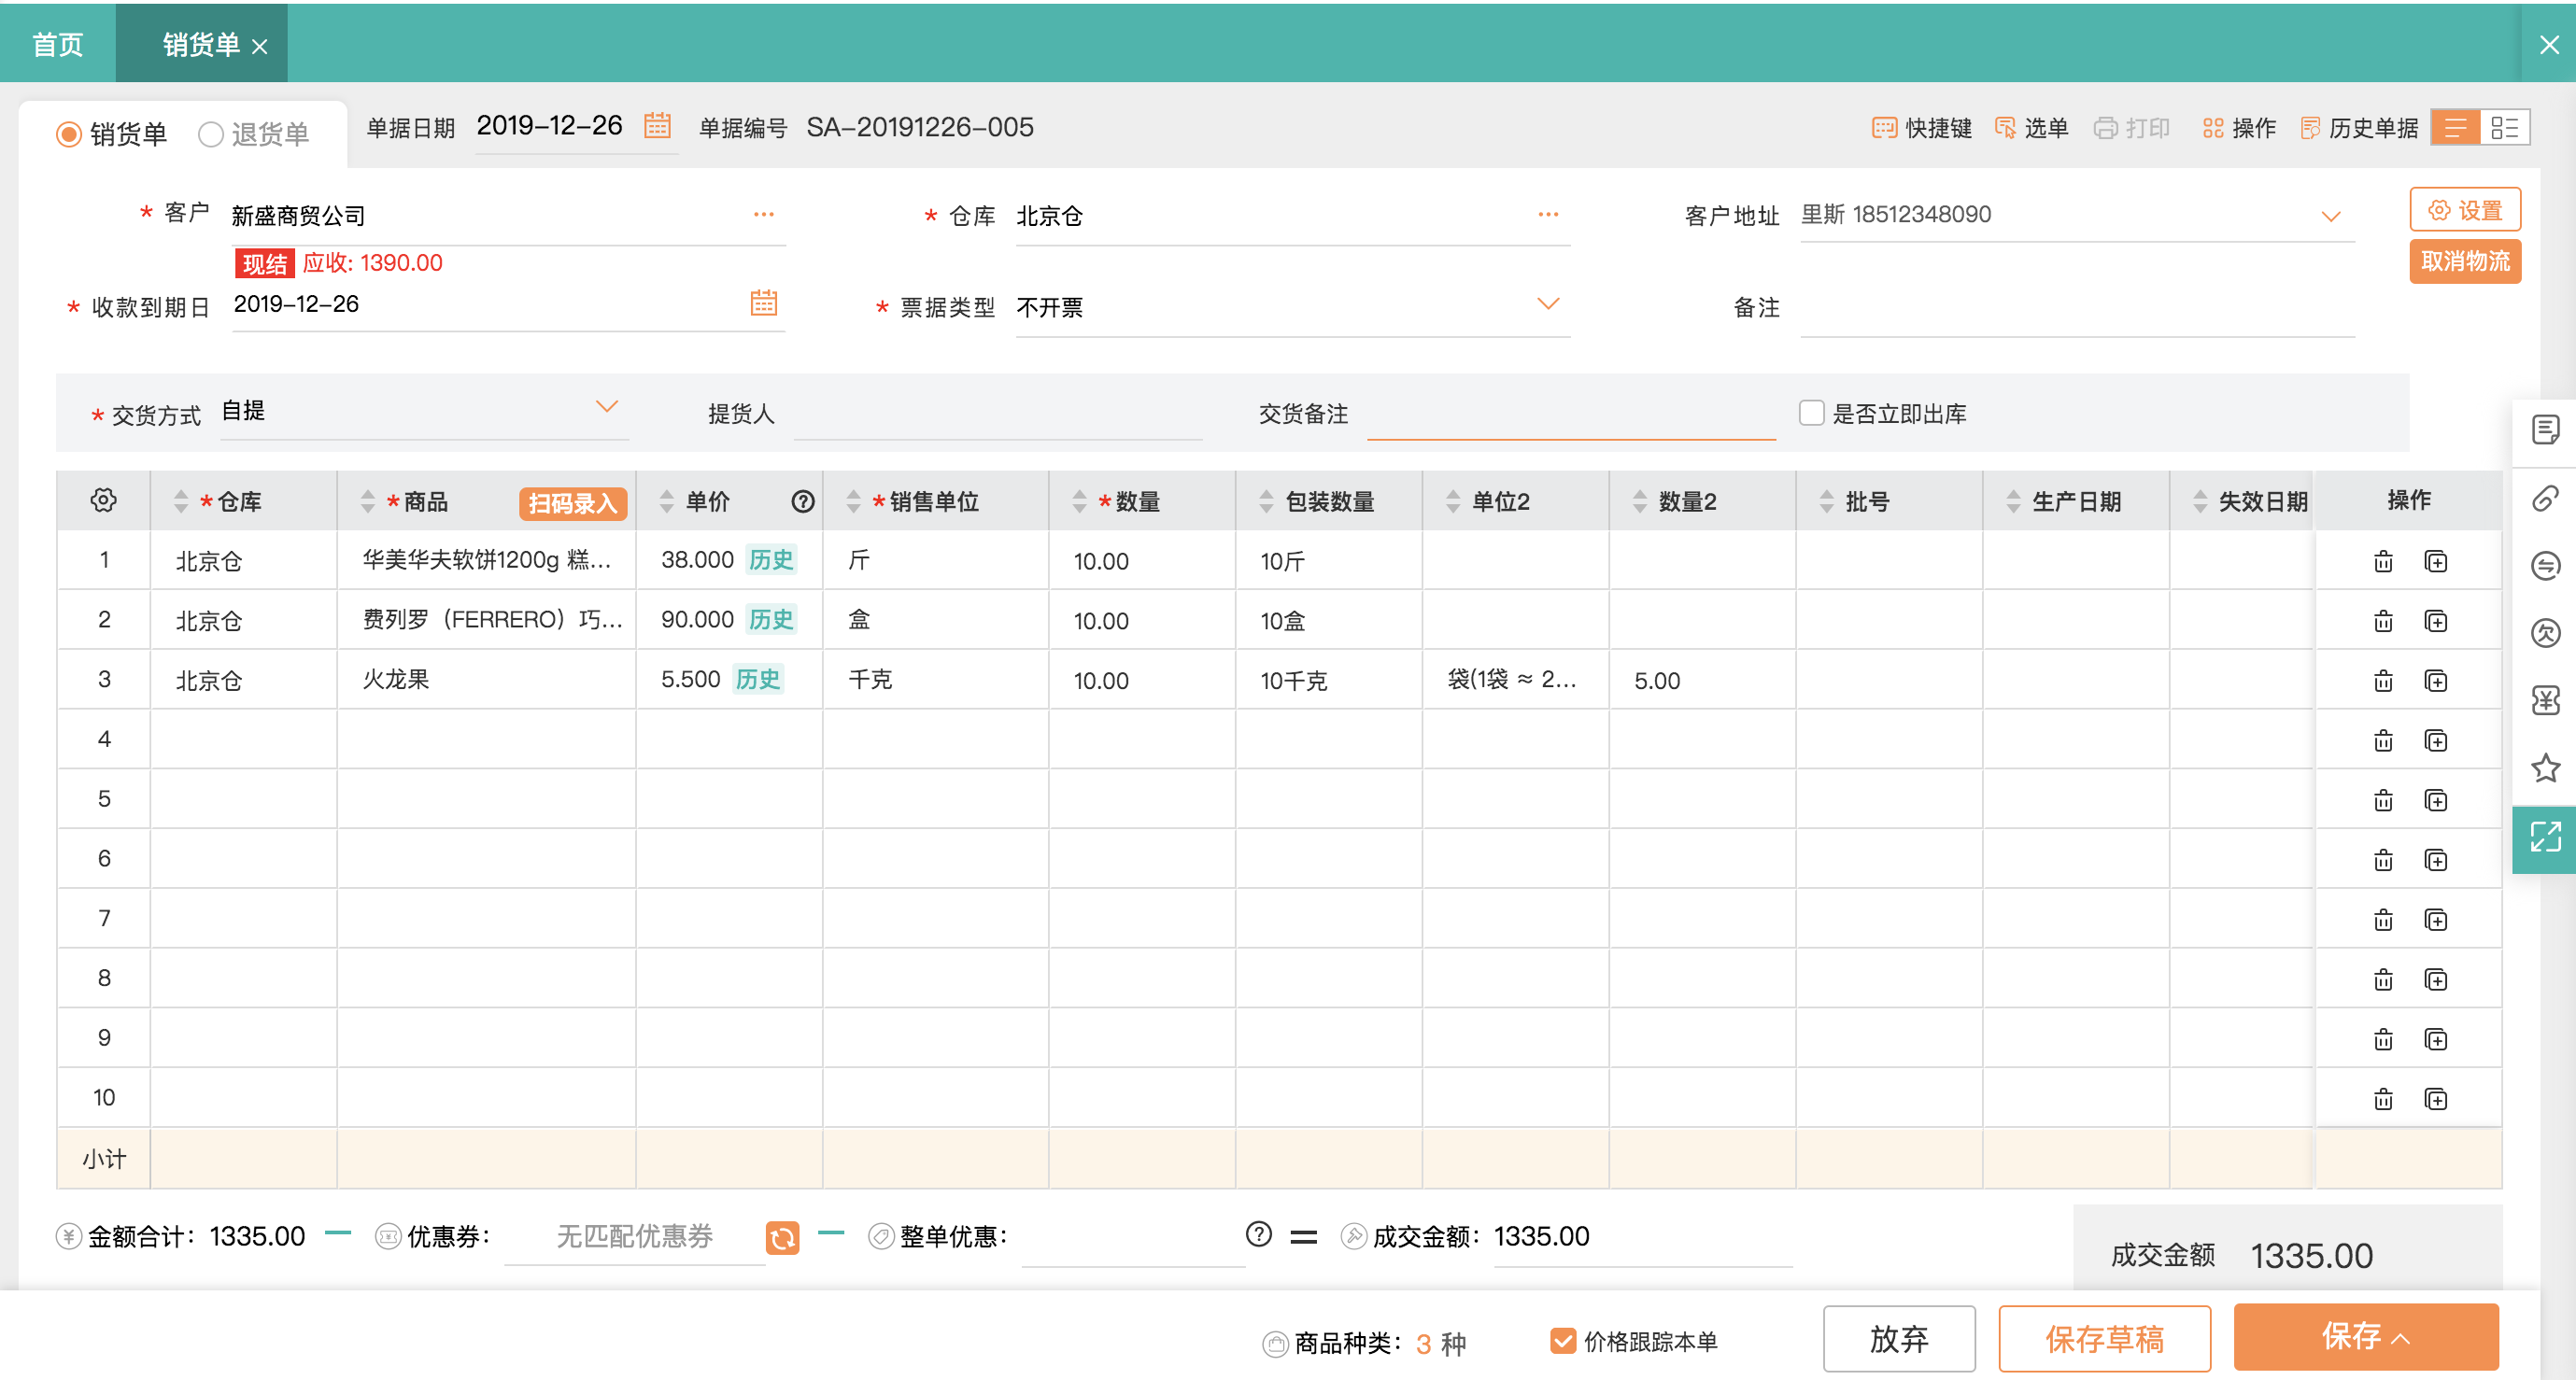Toggle 是否立即出库 checkbox
2576x1380 pixels.
(1809, 414)
